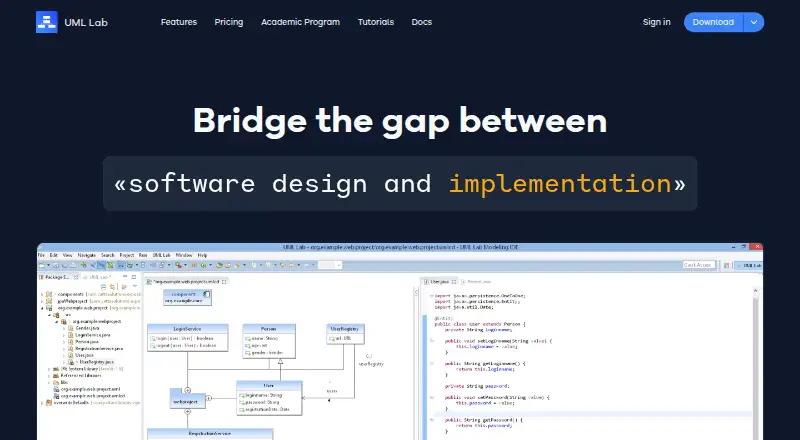Visit the Tutorials page

[x=376, y=22]
